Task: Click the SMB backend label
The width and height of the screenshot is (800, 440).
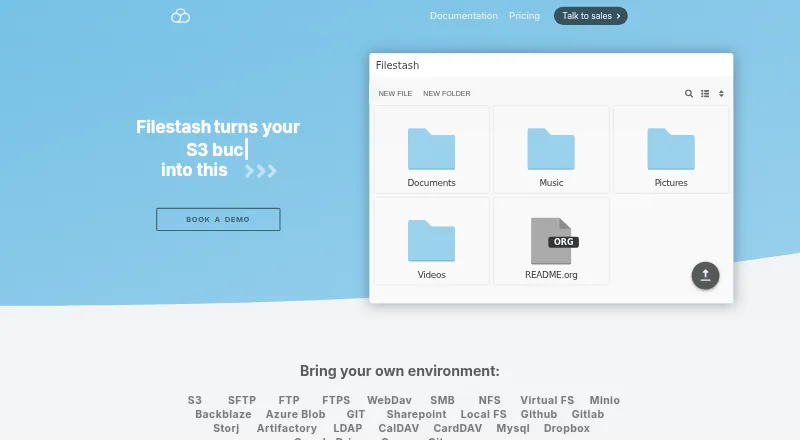Action: point(442,400)
